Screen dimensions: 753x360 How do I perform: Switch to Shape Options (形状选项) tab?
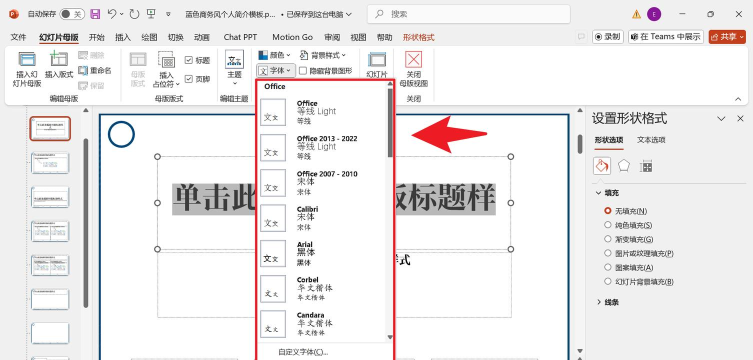608,140
